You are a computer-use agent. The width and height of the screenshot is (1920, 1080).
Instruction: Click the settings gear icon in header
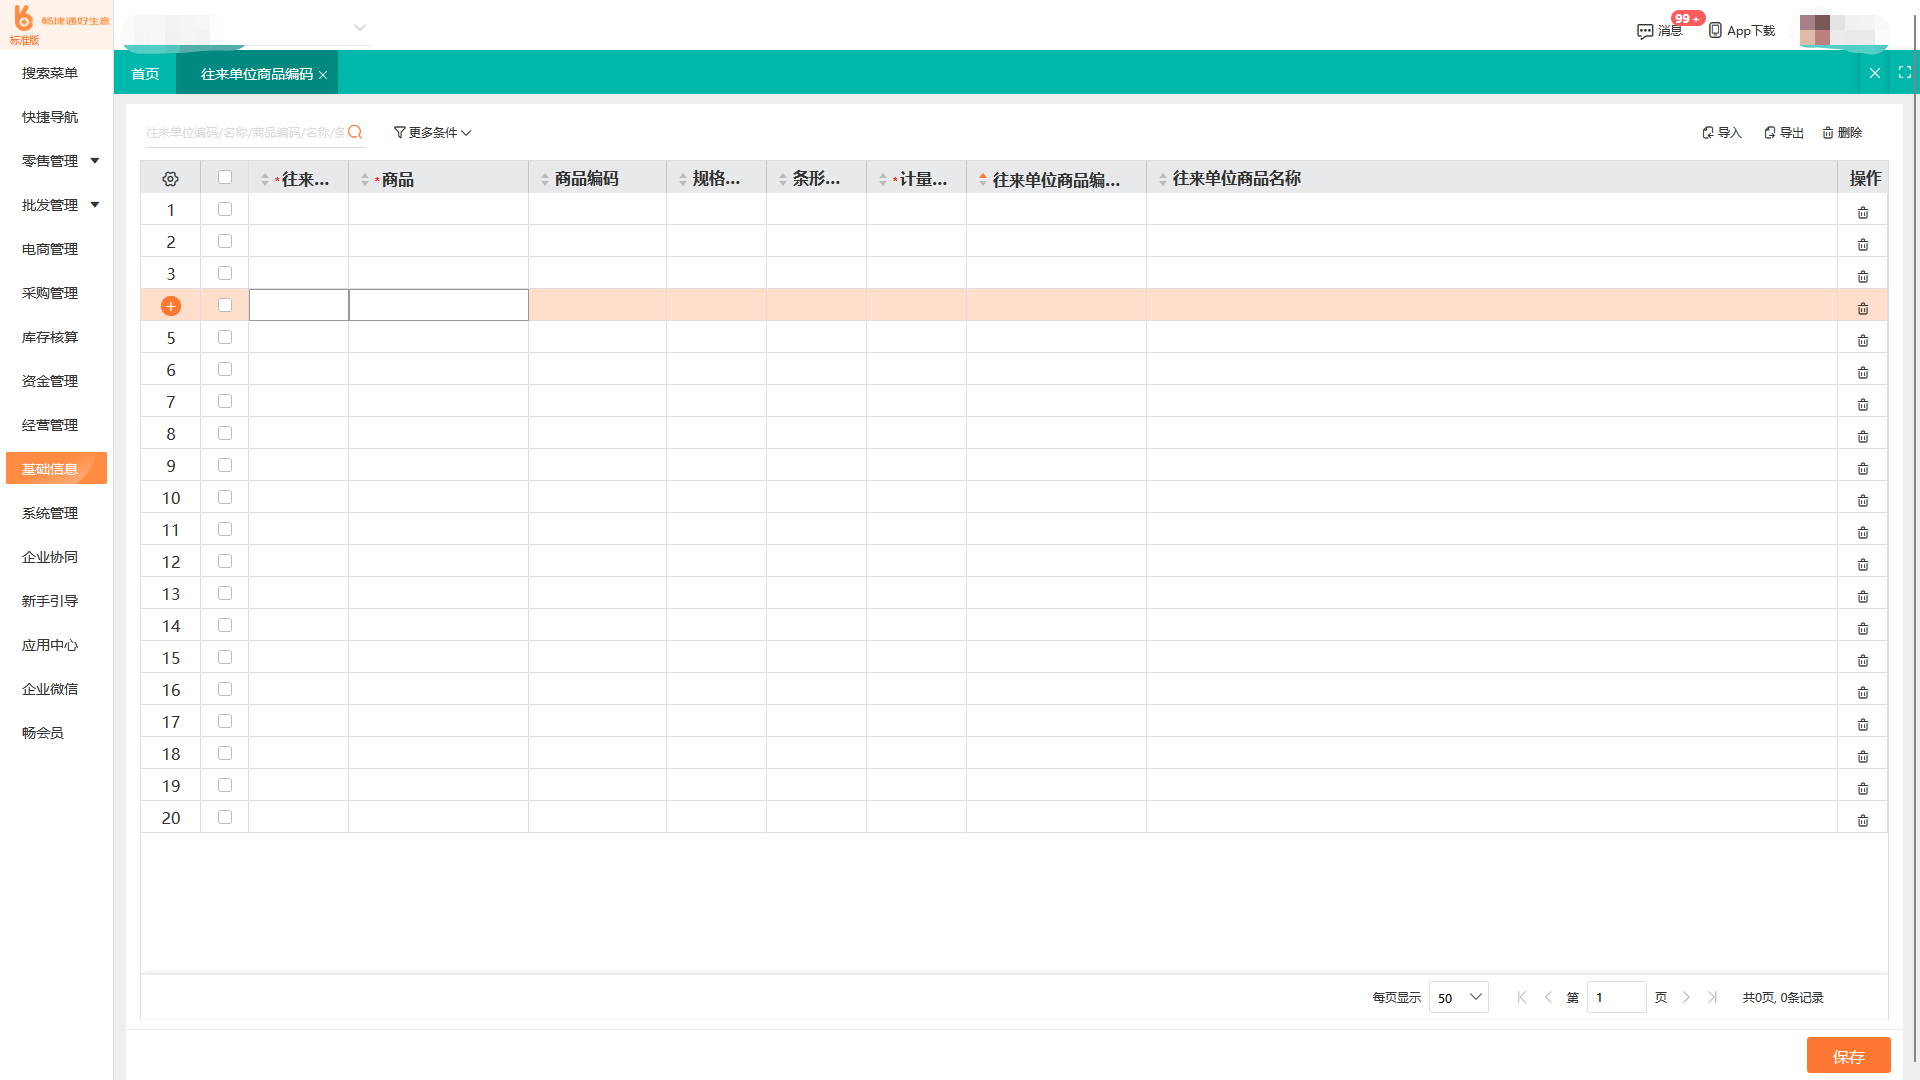[170, 178]
